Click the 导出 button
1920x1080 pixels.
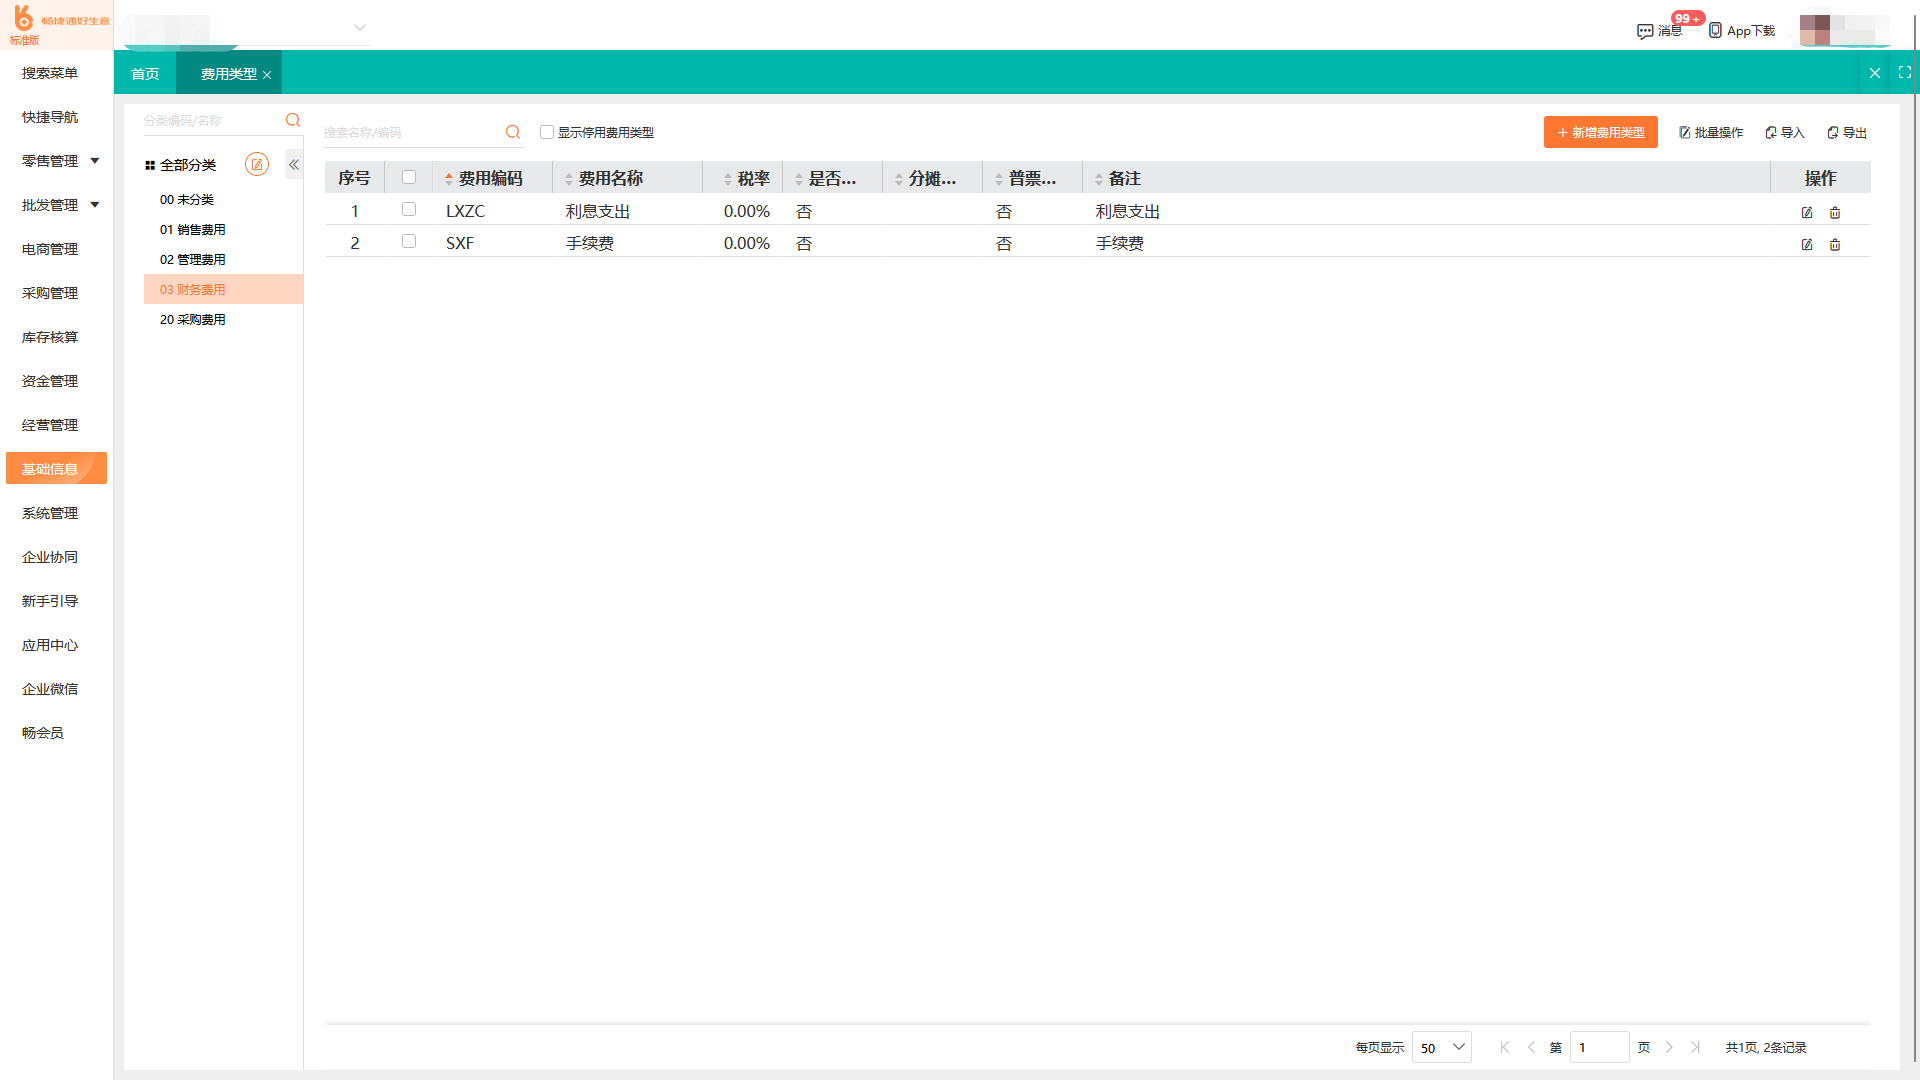pyautogui.click(x=1846, y=131)
